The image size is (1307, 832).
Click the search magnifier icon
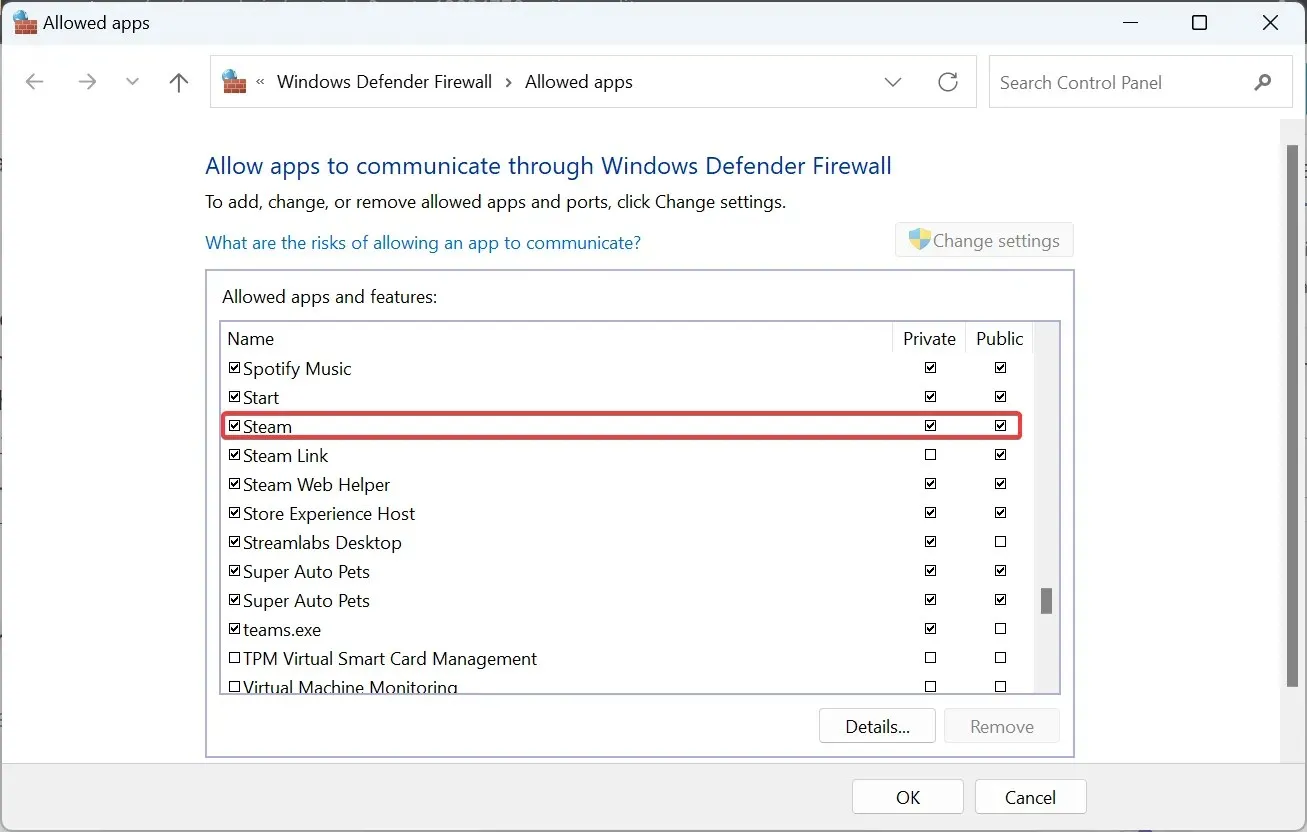pyautogui.click(x=1263, y=83)
